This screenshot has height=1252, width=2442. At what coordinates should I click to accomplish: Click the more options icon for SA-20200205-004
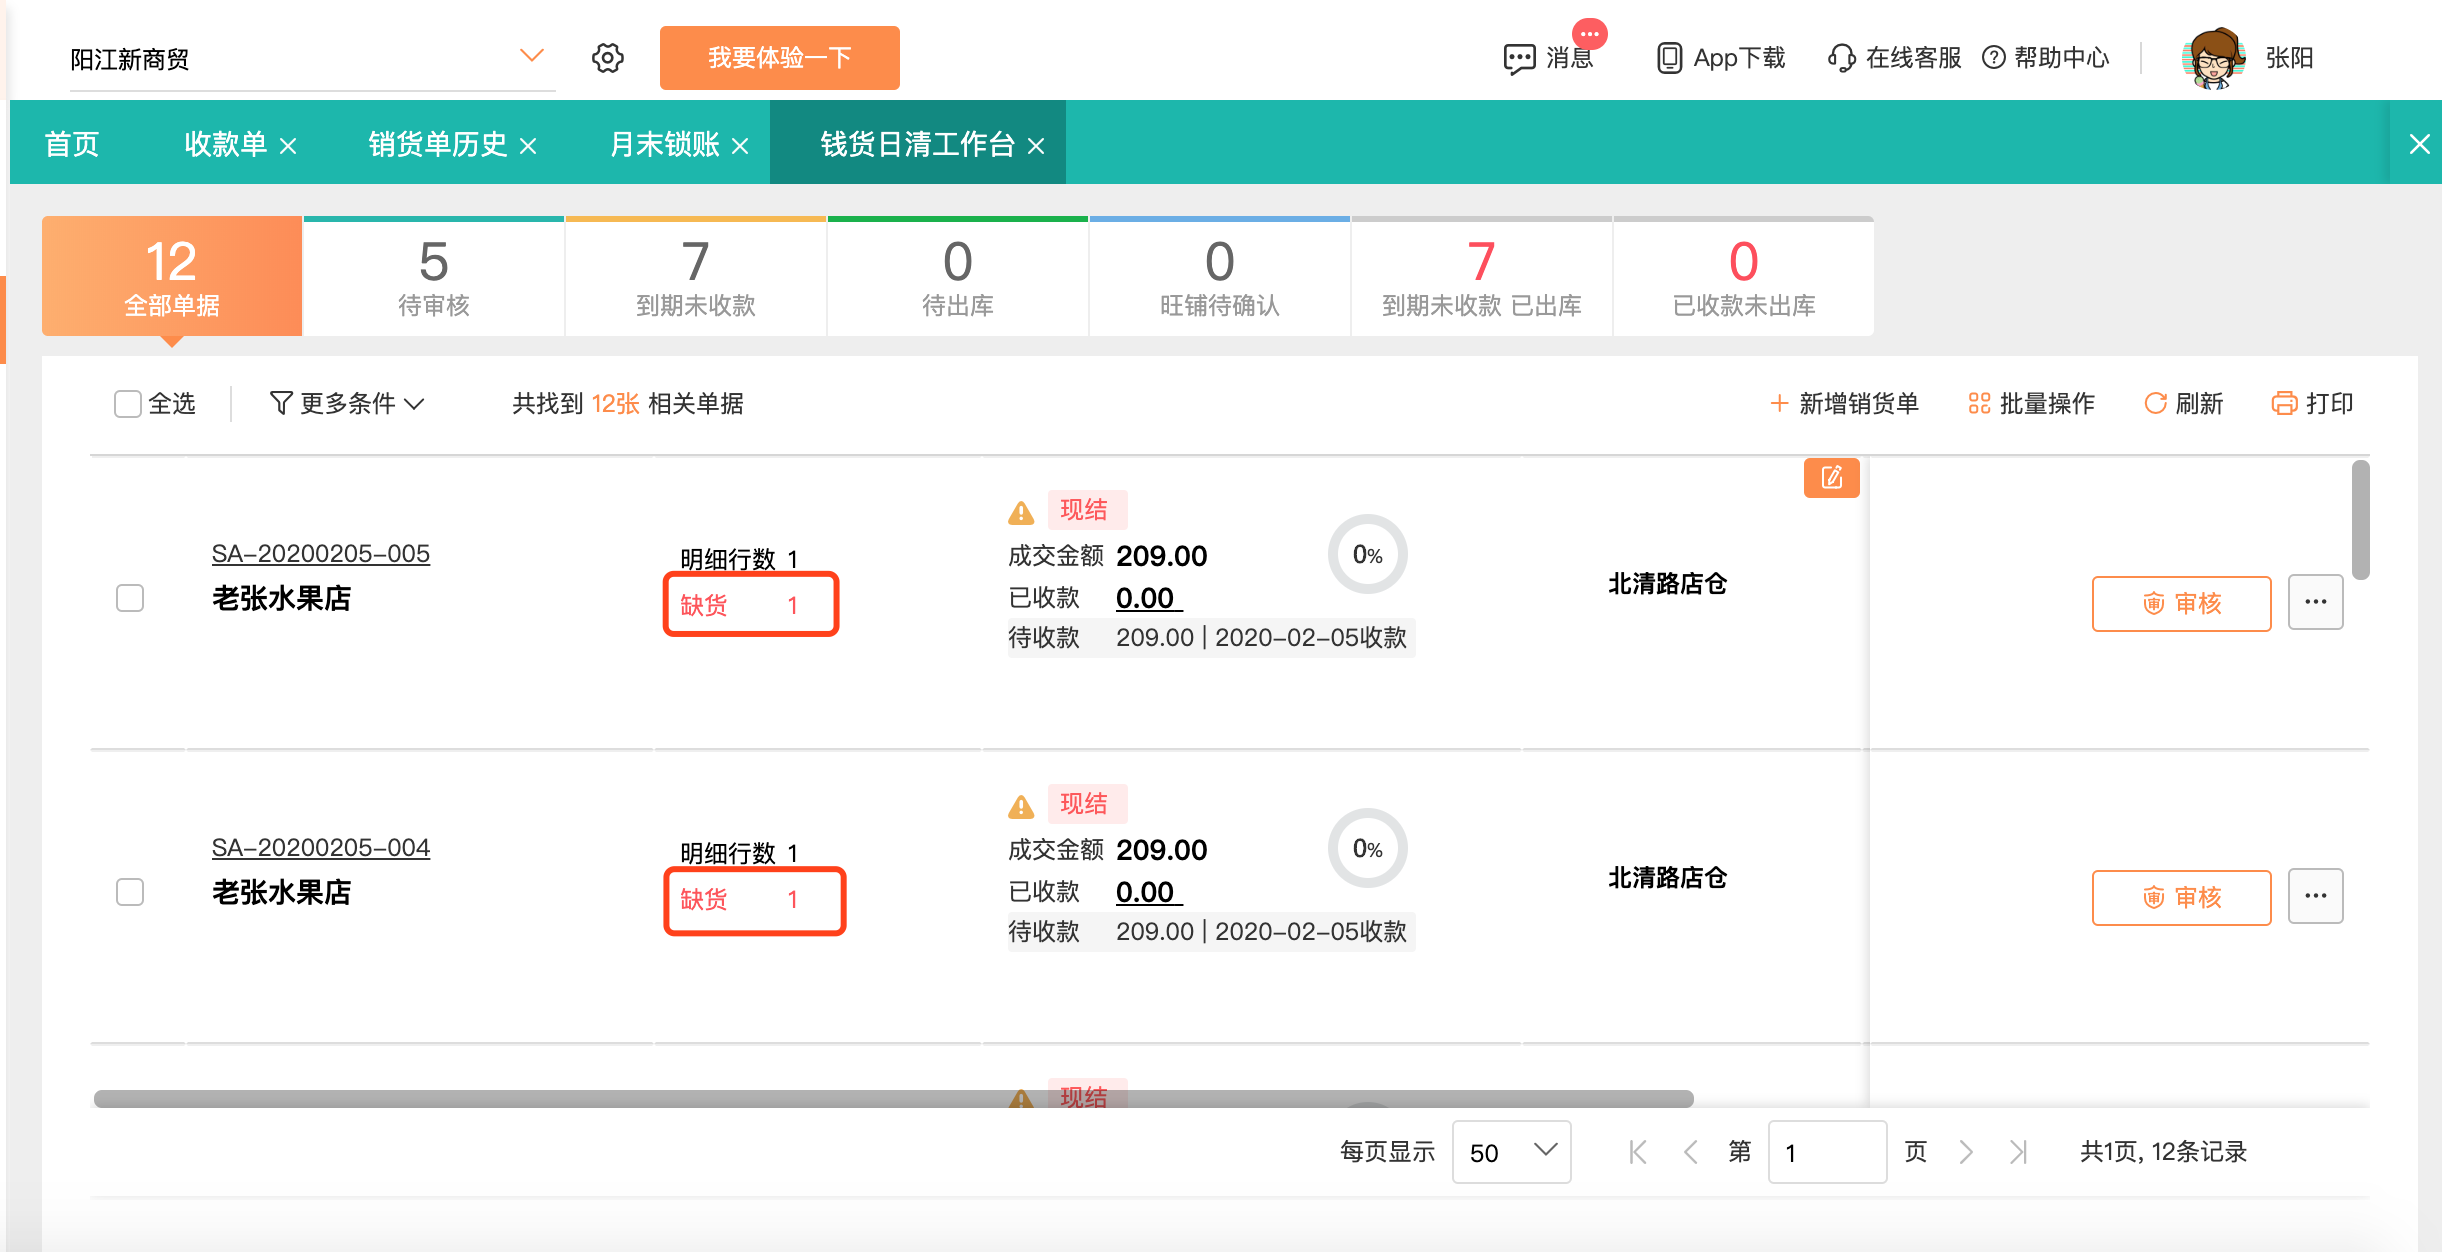pyautogui.click(x=2318, y=894)
